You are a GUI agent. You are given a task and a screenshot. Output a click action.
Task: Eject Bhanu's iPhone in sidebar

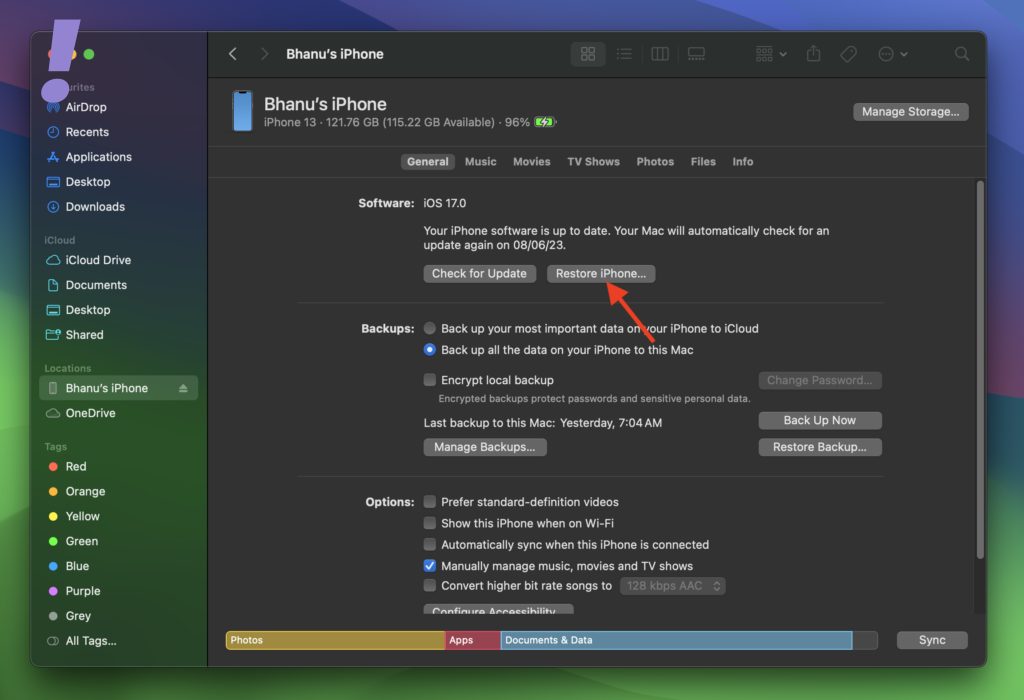click(x=183, y=388)
